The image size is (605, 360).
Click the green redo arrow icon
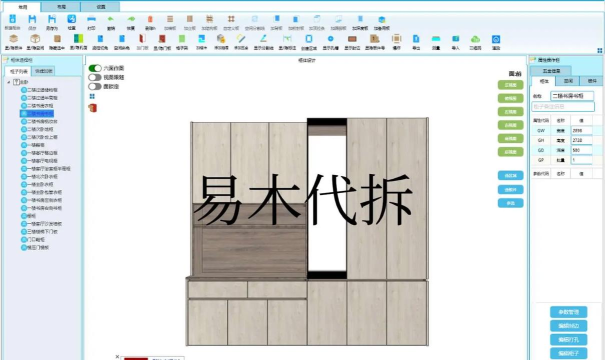pos(131,19)
